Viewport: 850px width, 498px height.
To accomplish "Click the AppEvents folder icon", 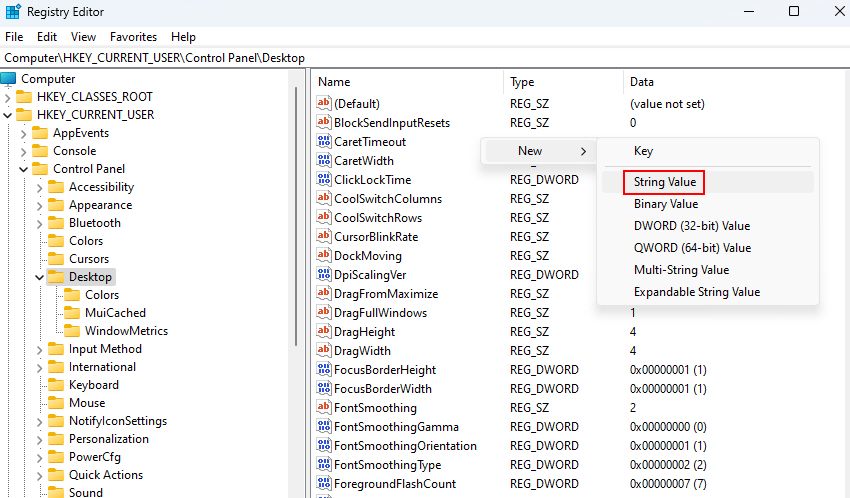I will click(x=40, y=133).
